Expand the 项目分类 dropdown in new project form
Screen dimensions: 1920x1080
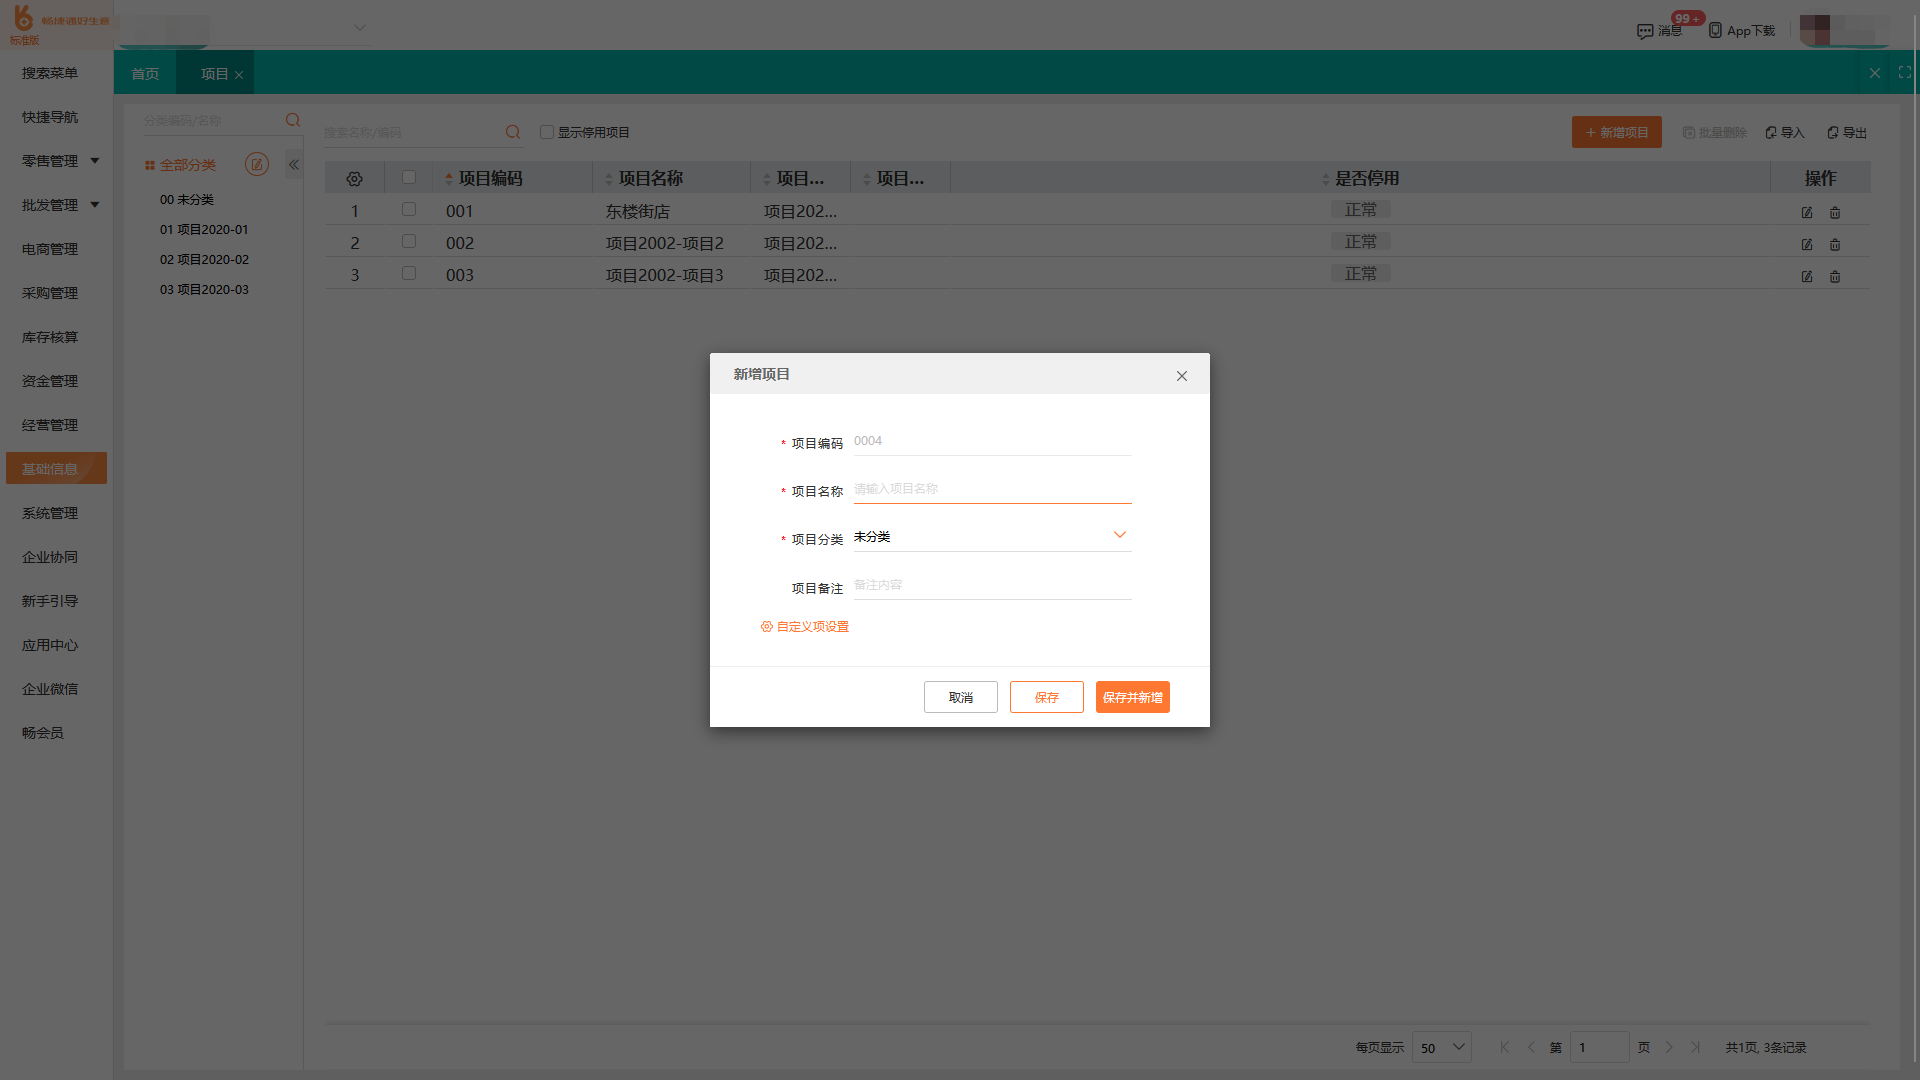coord(1120,535)
